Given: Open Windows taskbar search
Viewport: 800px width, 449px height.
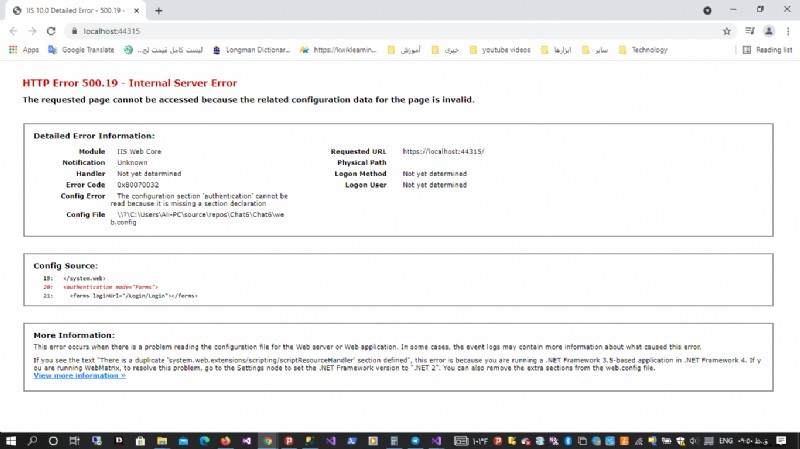Looking at the screenshot, I should (x=32, y=440).
